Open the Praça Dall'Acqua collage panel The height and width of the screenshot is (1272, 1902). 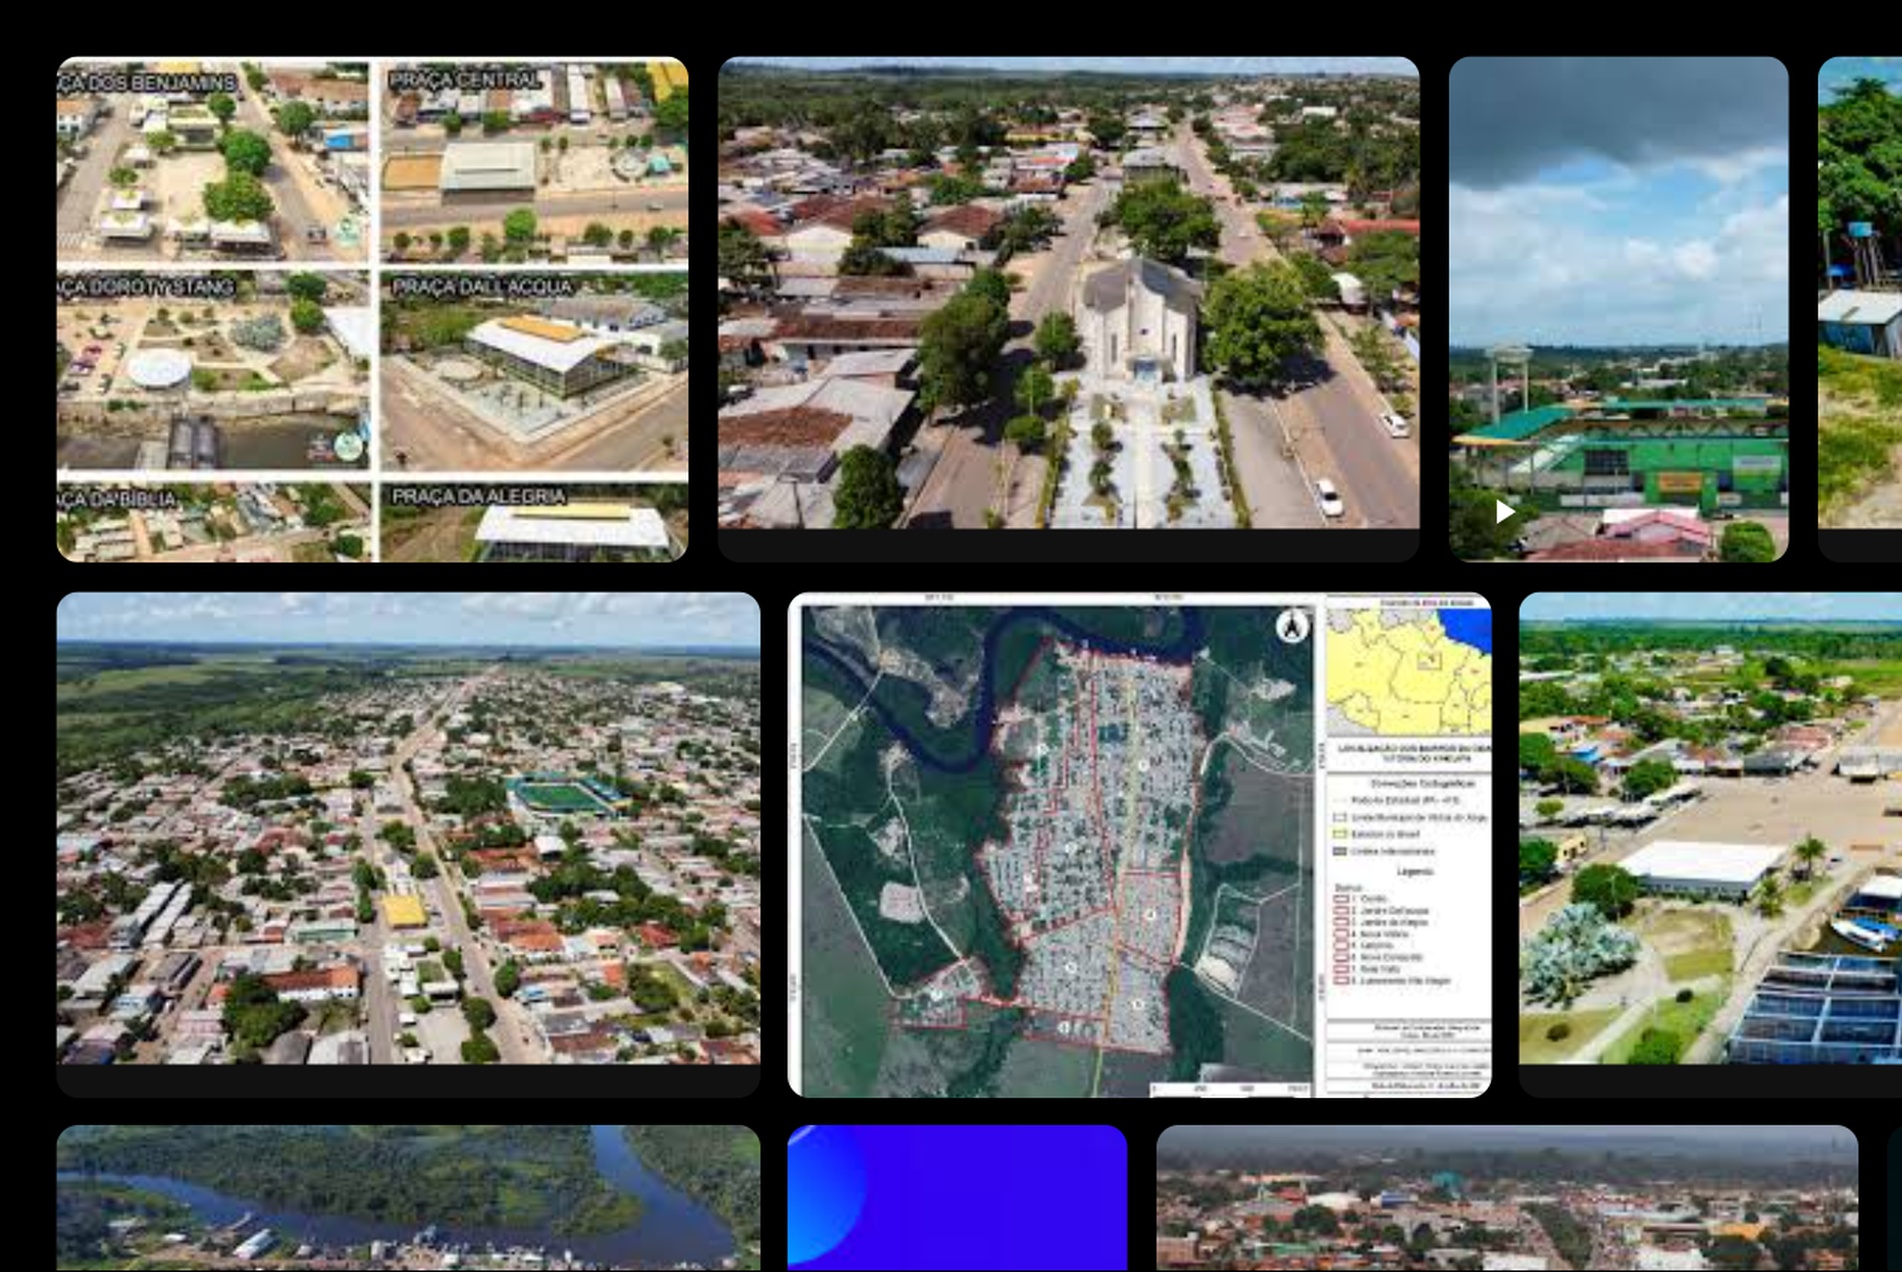coord(533,370)
